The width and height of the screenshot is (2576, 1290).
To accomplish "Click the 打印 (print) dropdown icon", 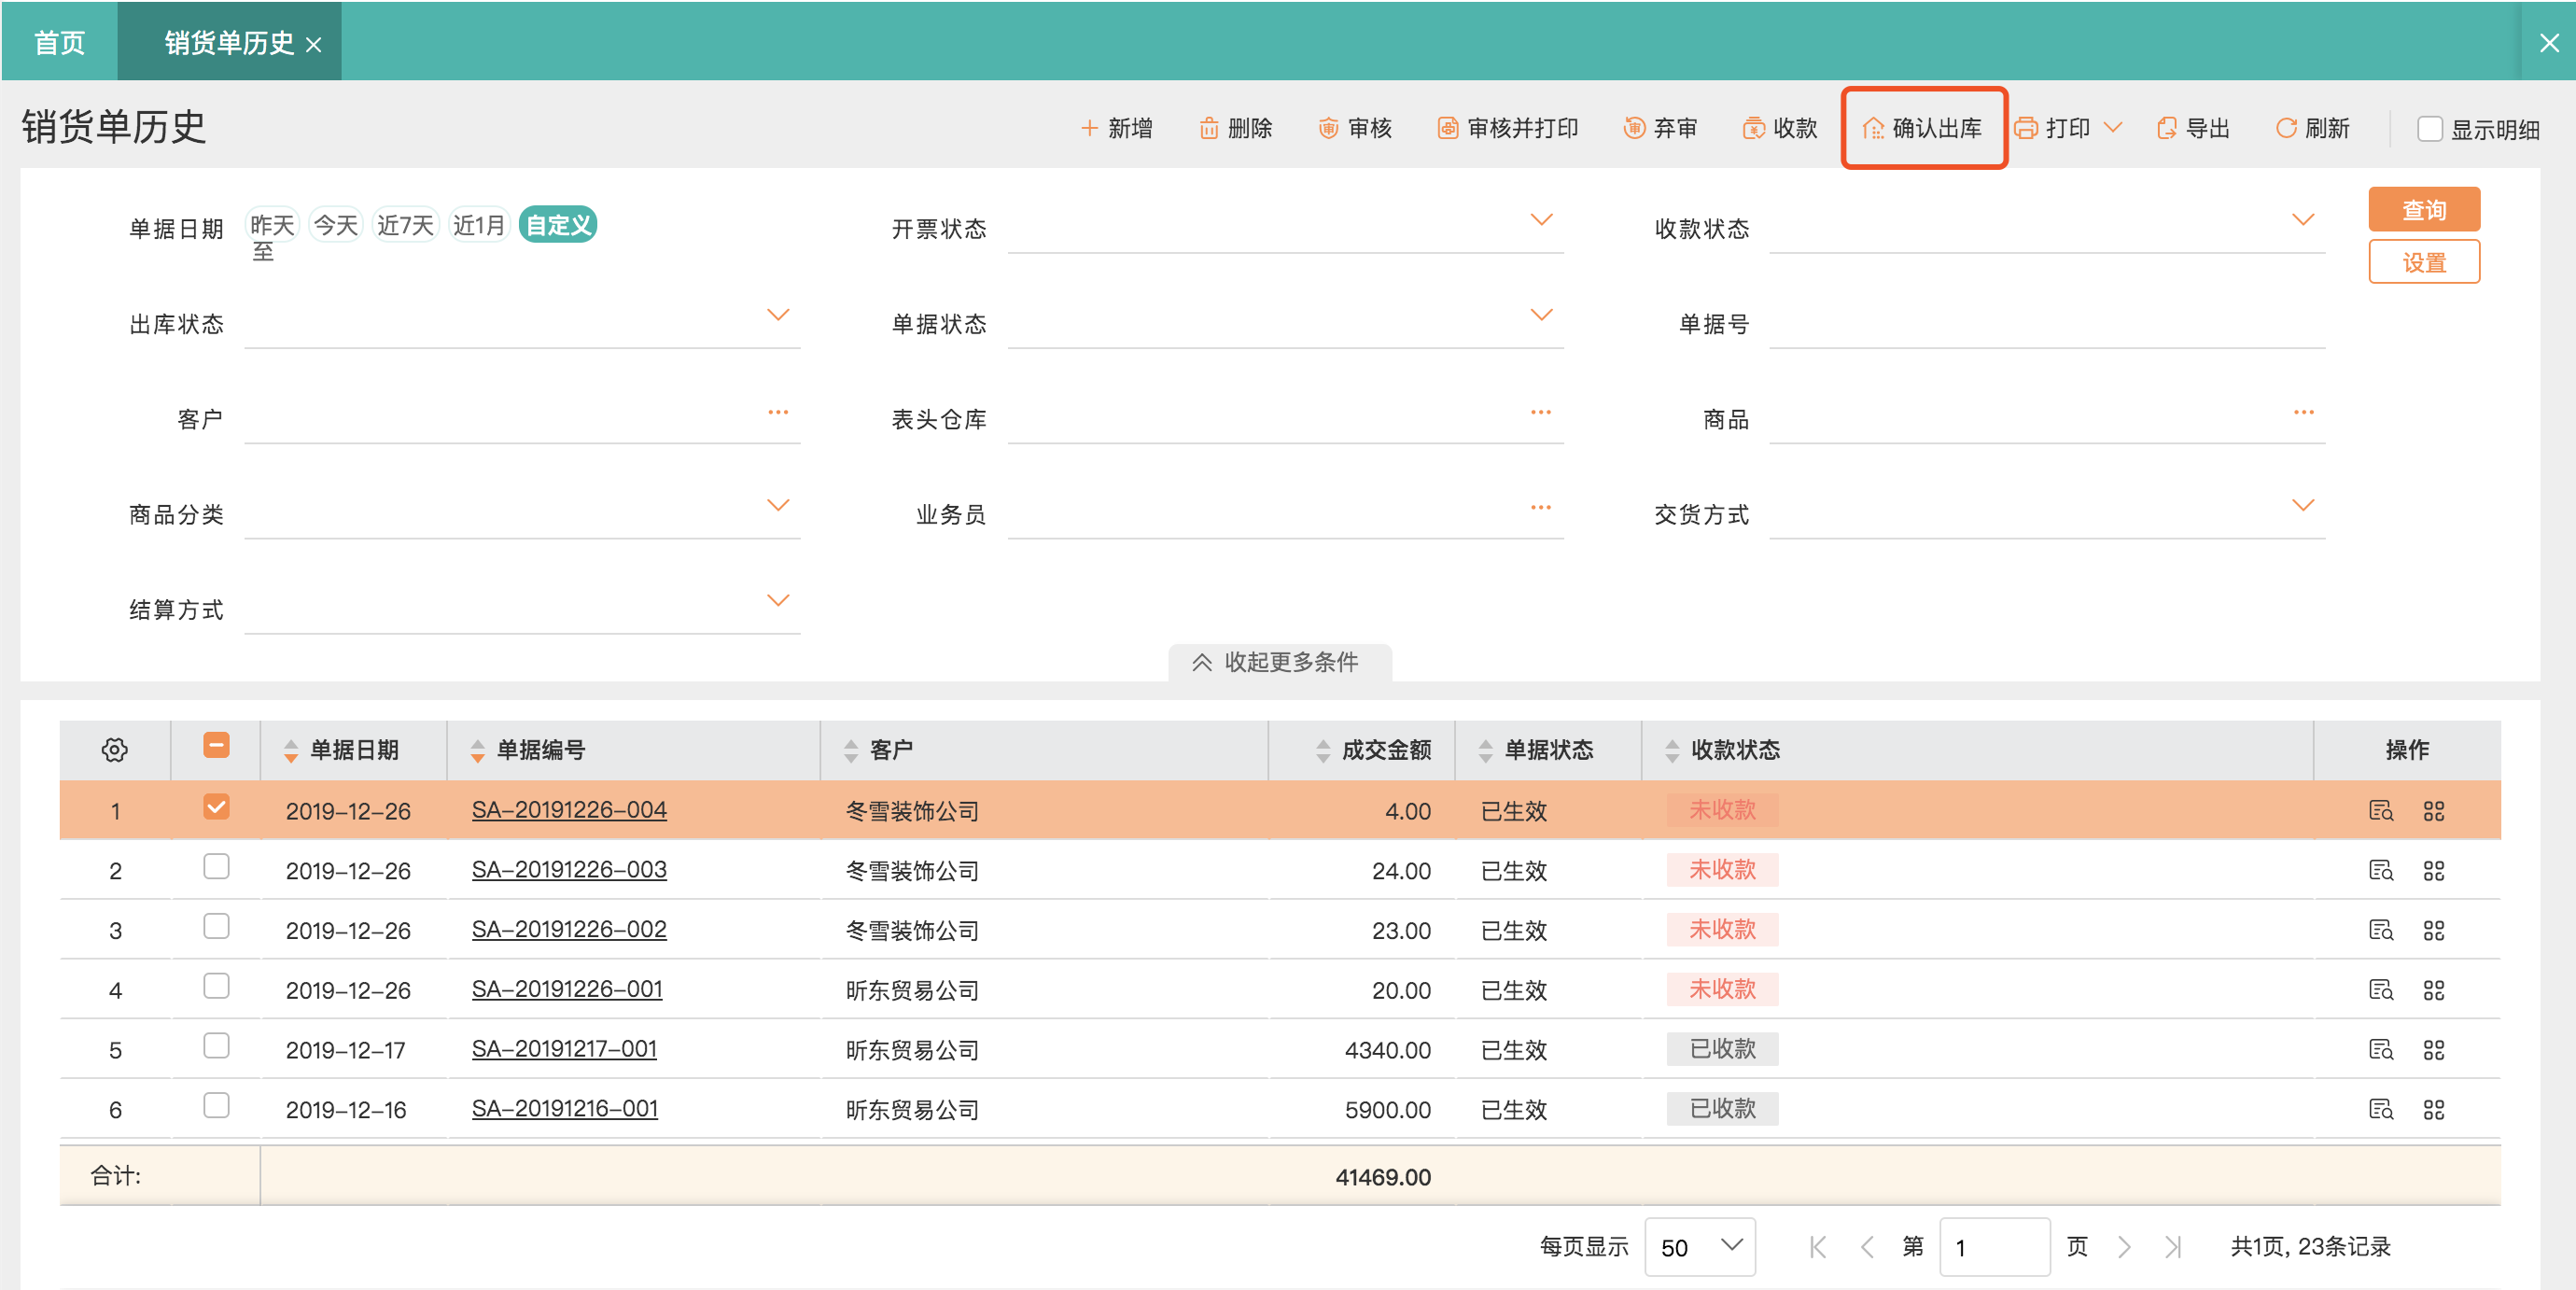I will [x=2127, y=130].
